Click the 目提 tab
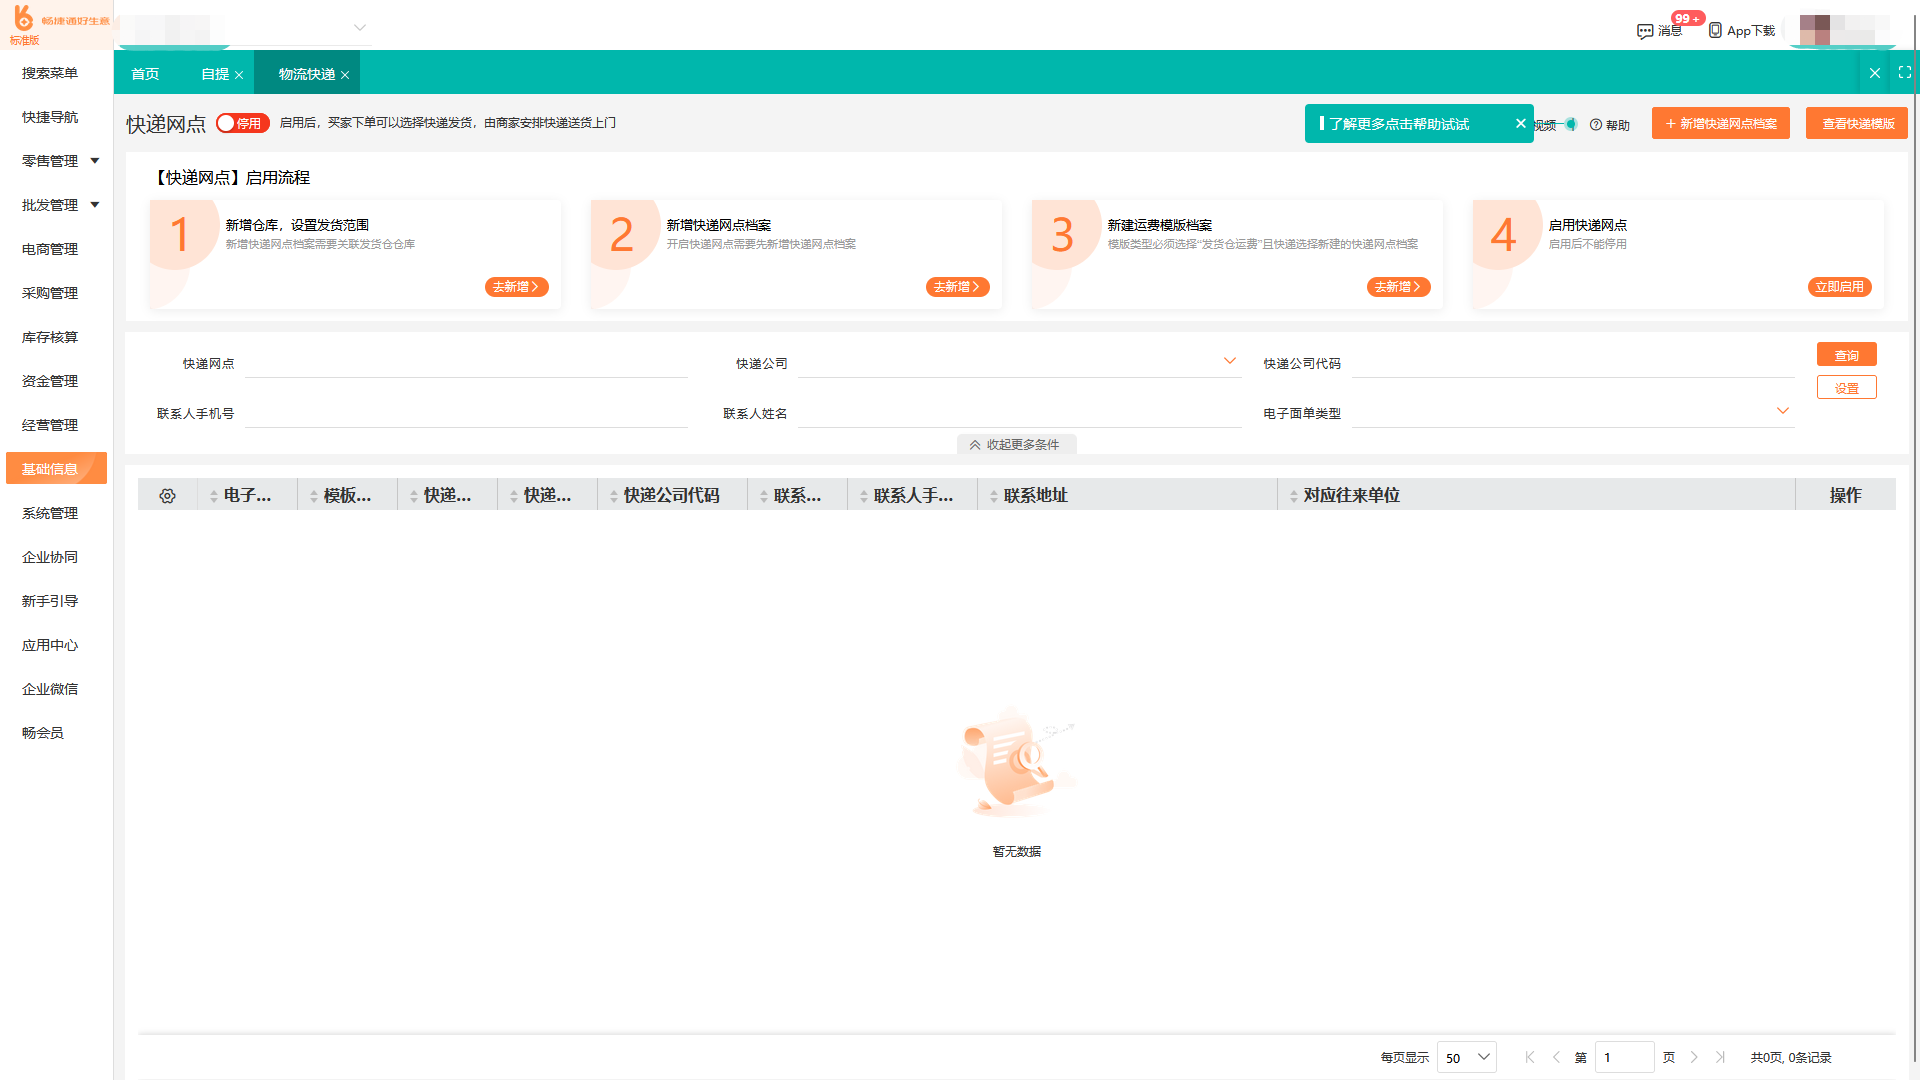This screenshot has height=1080, width=1920. click(x=215, y=74)
